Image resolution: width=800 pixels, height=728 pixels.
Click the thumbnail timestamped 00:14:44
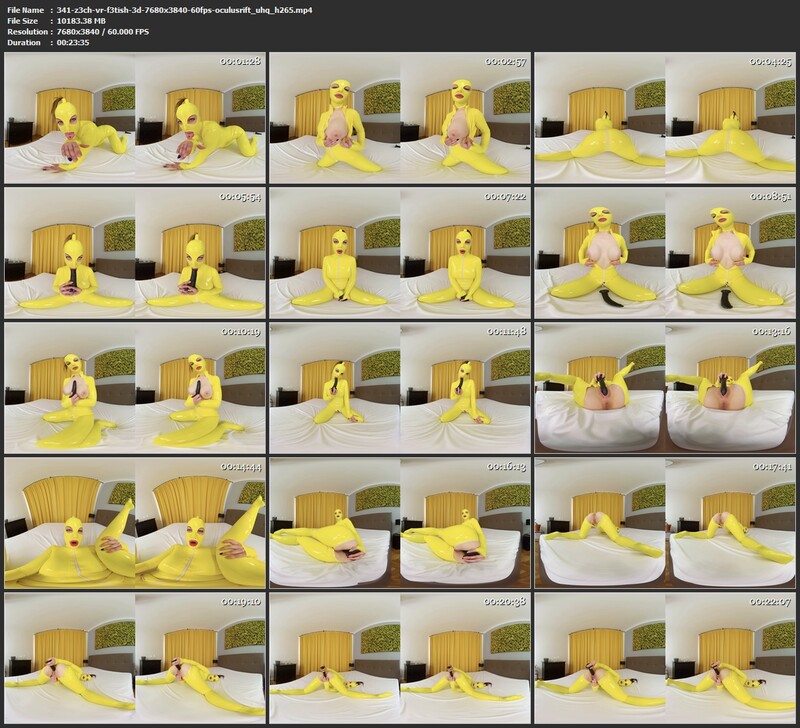135,522
